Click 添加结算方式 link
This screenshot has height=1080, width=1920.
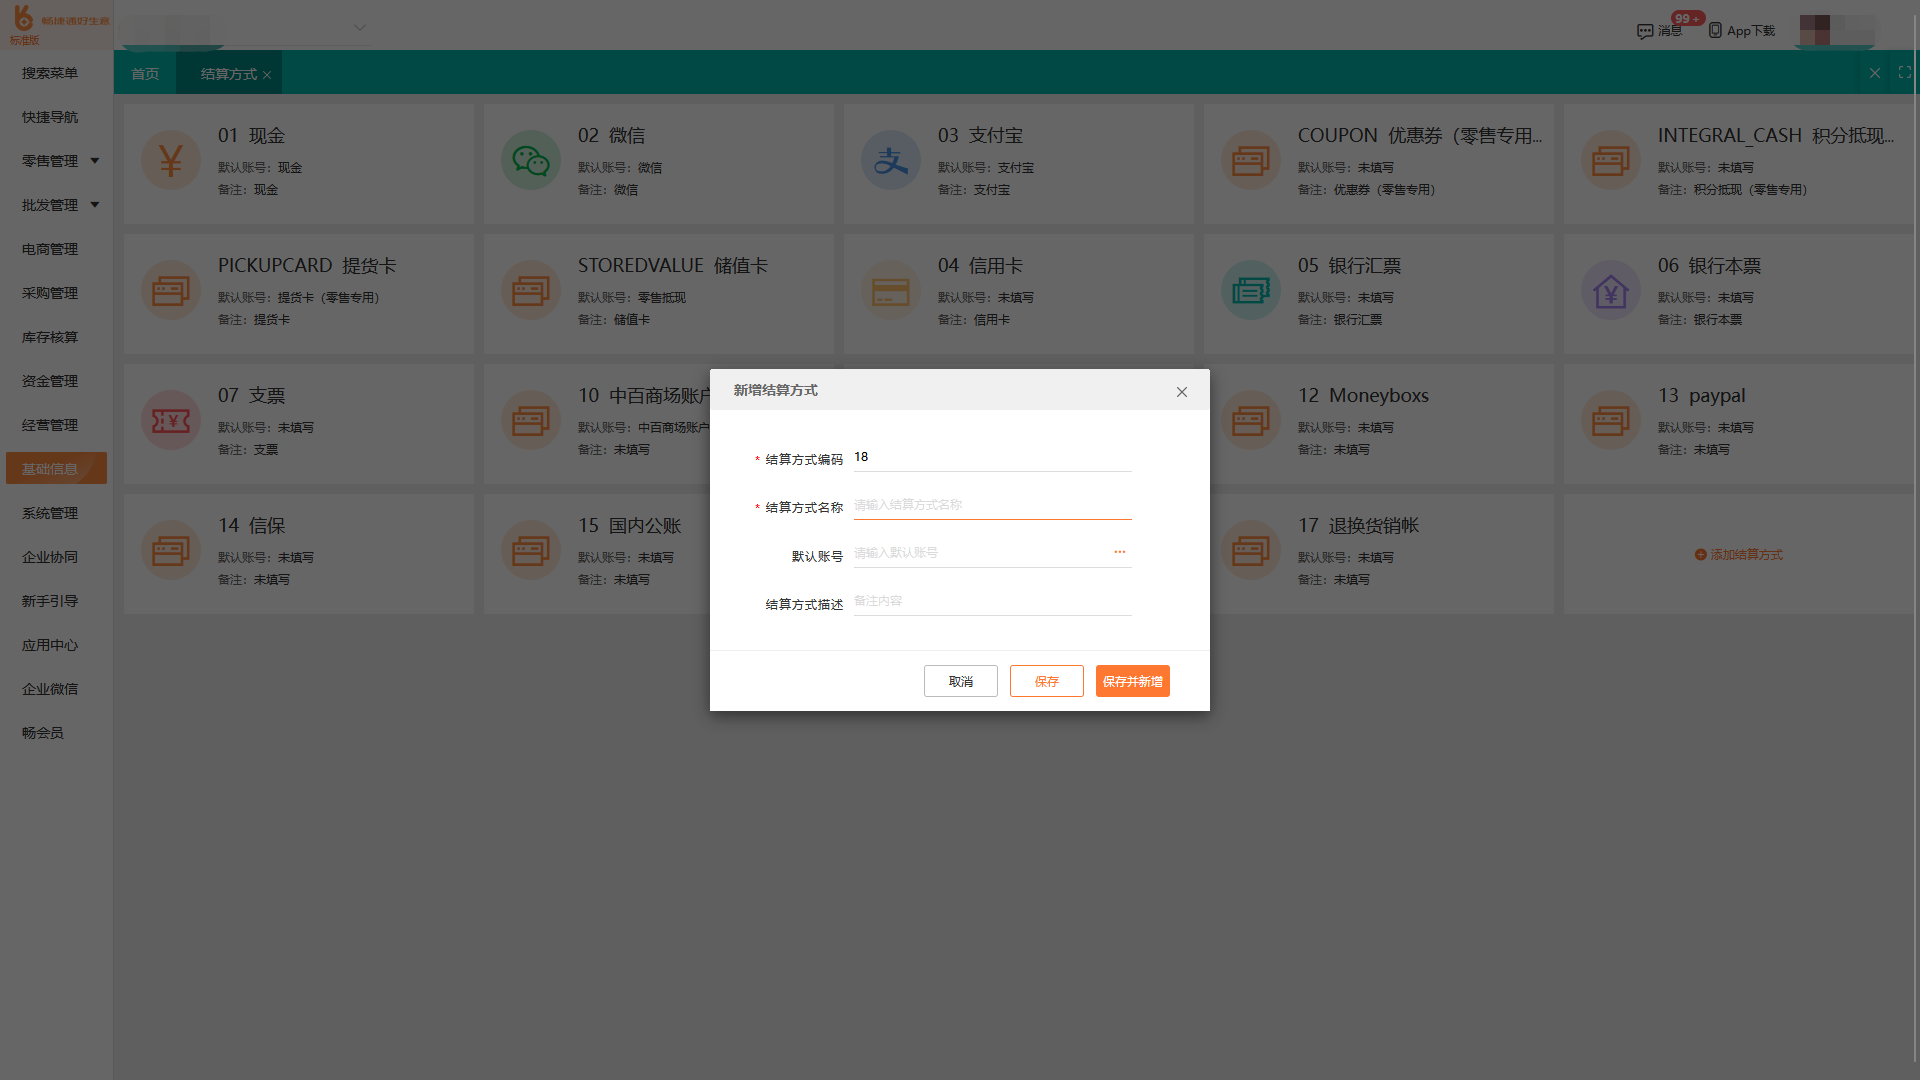1738,554
